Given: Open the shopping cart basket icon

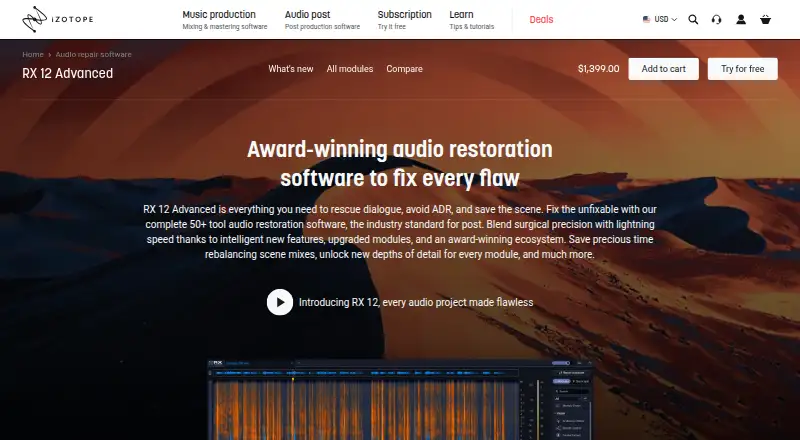Looking at the screenshot, I should tap(765, 19).
